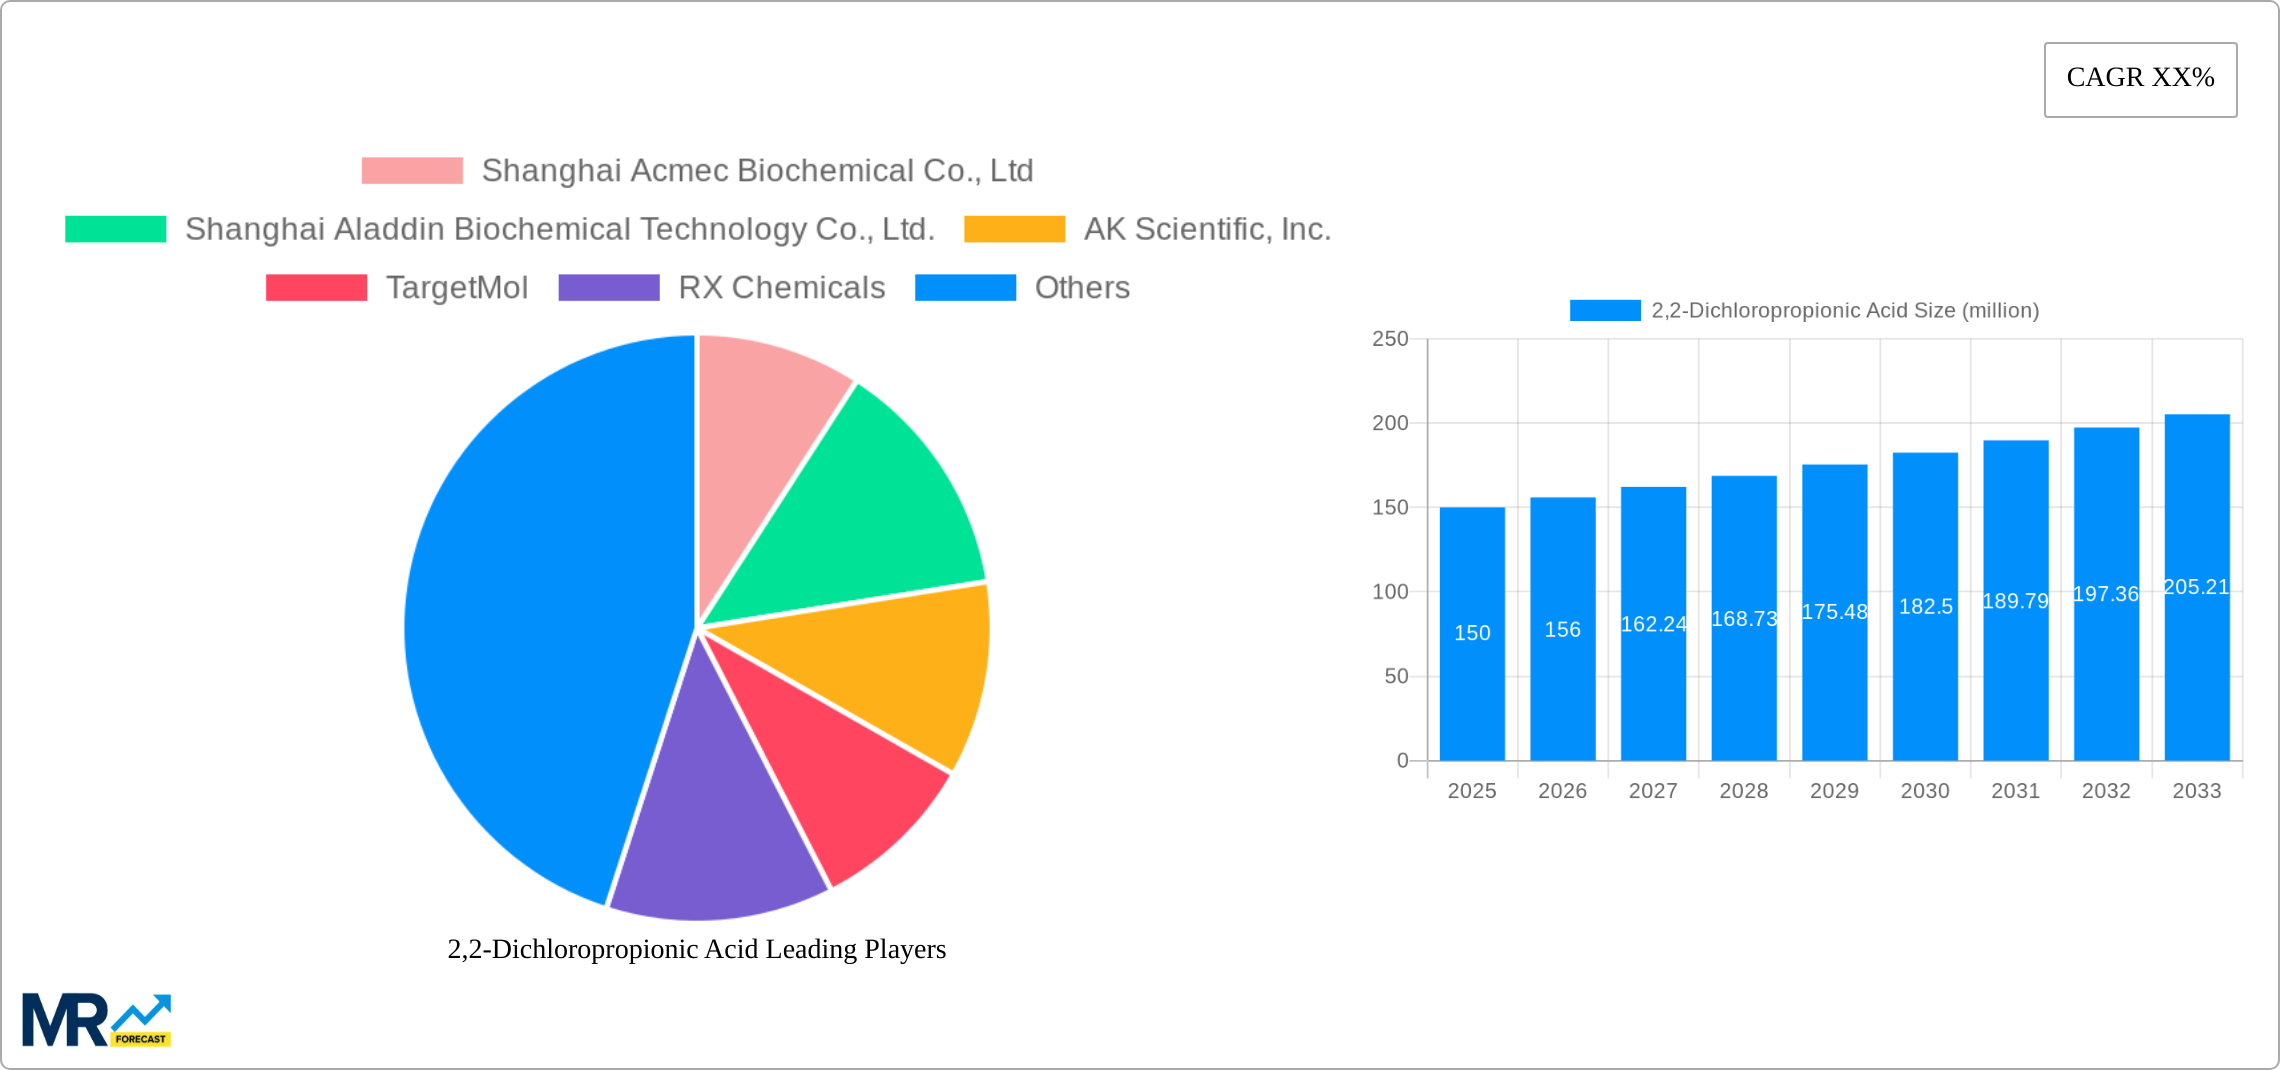Toggle the Others series in the legend
The height and width of the screenshot is (1070, 2280).
click(1081, 288)
